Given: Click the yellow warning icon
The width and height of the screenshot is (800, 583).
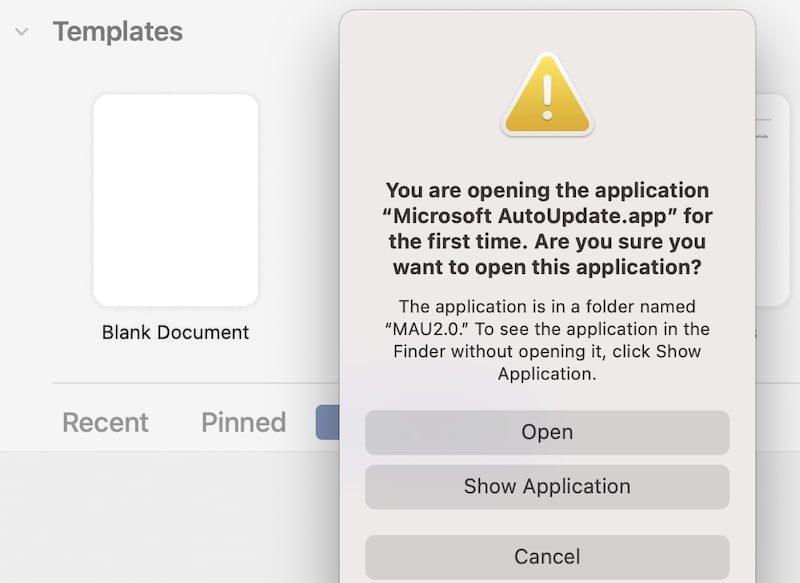Looking at the screenshot, I should tap(547, 94).
